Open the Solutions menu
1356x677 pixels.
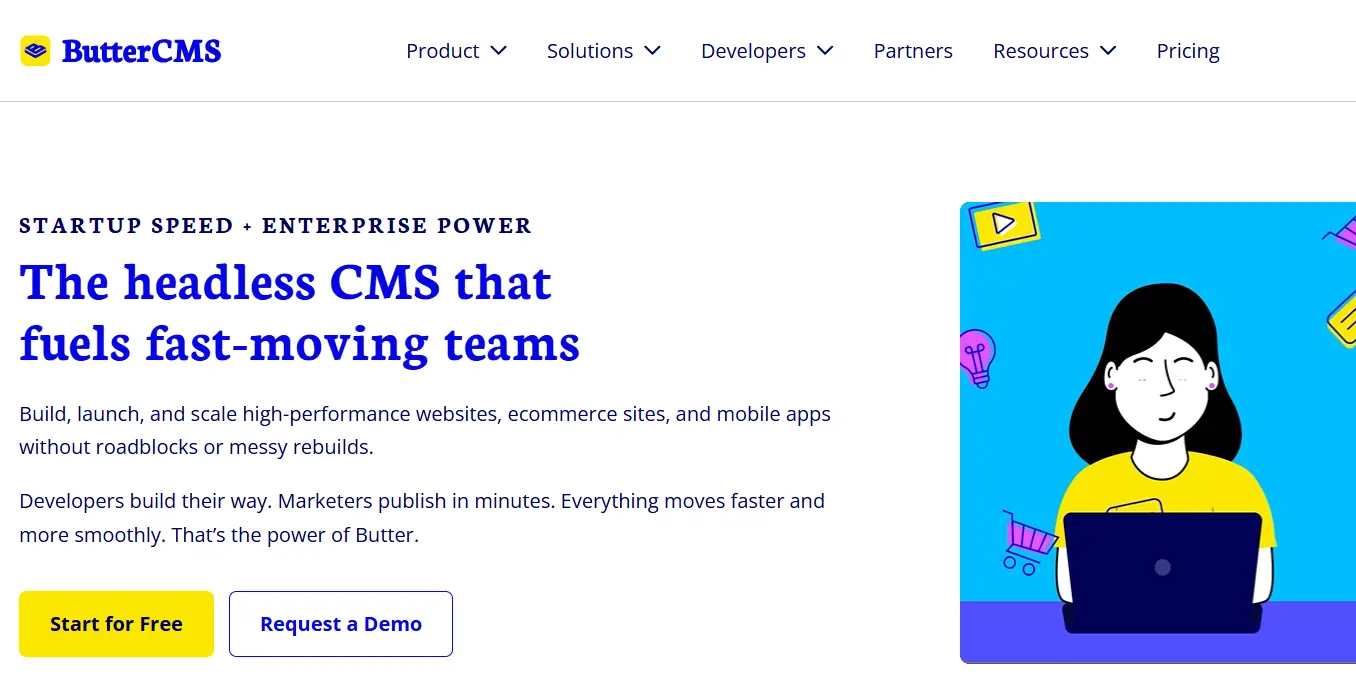(590, 51)
